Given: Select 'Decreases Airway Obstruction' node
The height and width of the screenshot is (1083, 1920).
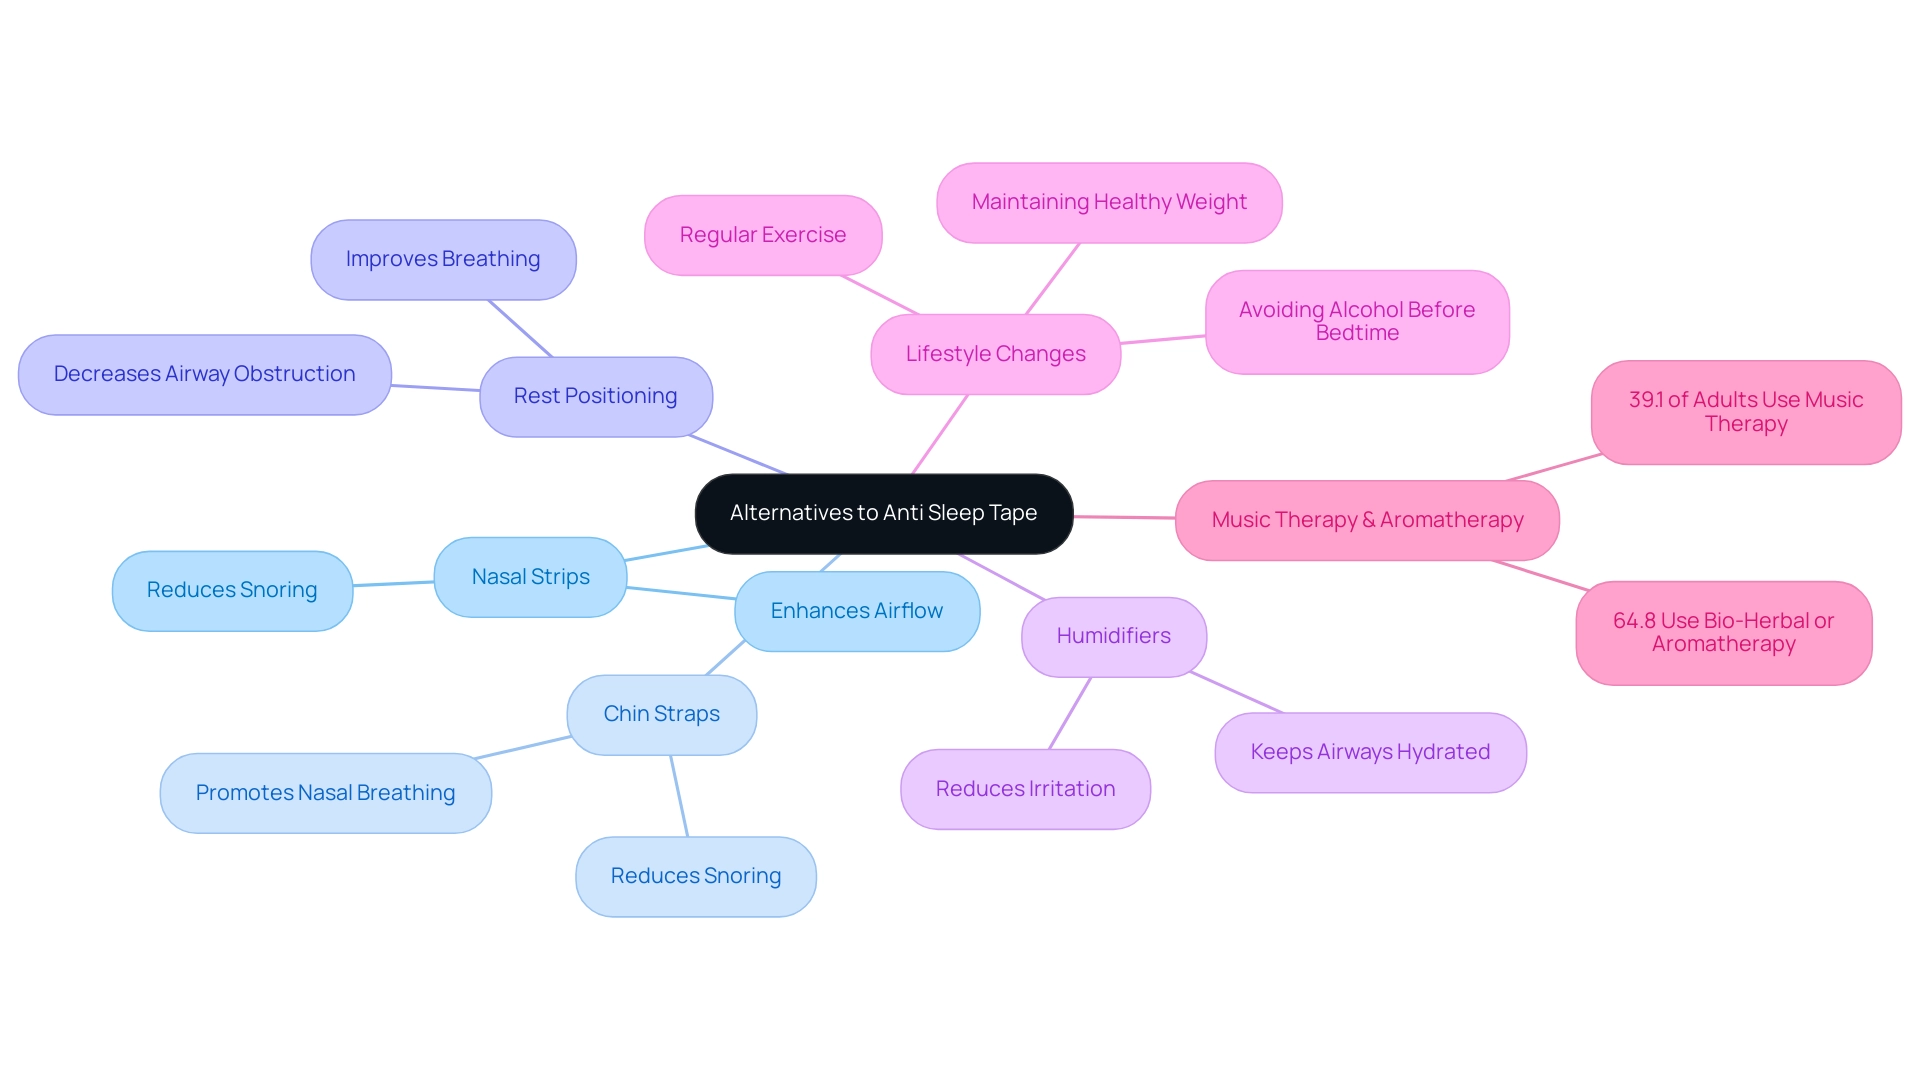Looking at the screenshot, I should pos(204,373).
